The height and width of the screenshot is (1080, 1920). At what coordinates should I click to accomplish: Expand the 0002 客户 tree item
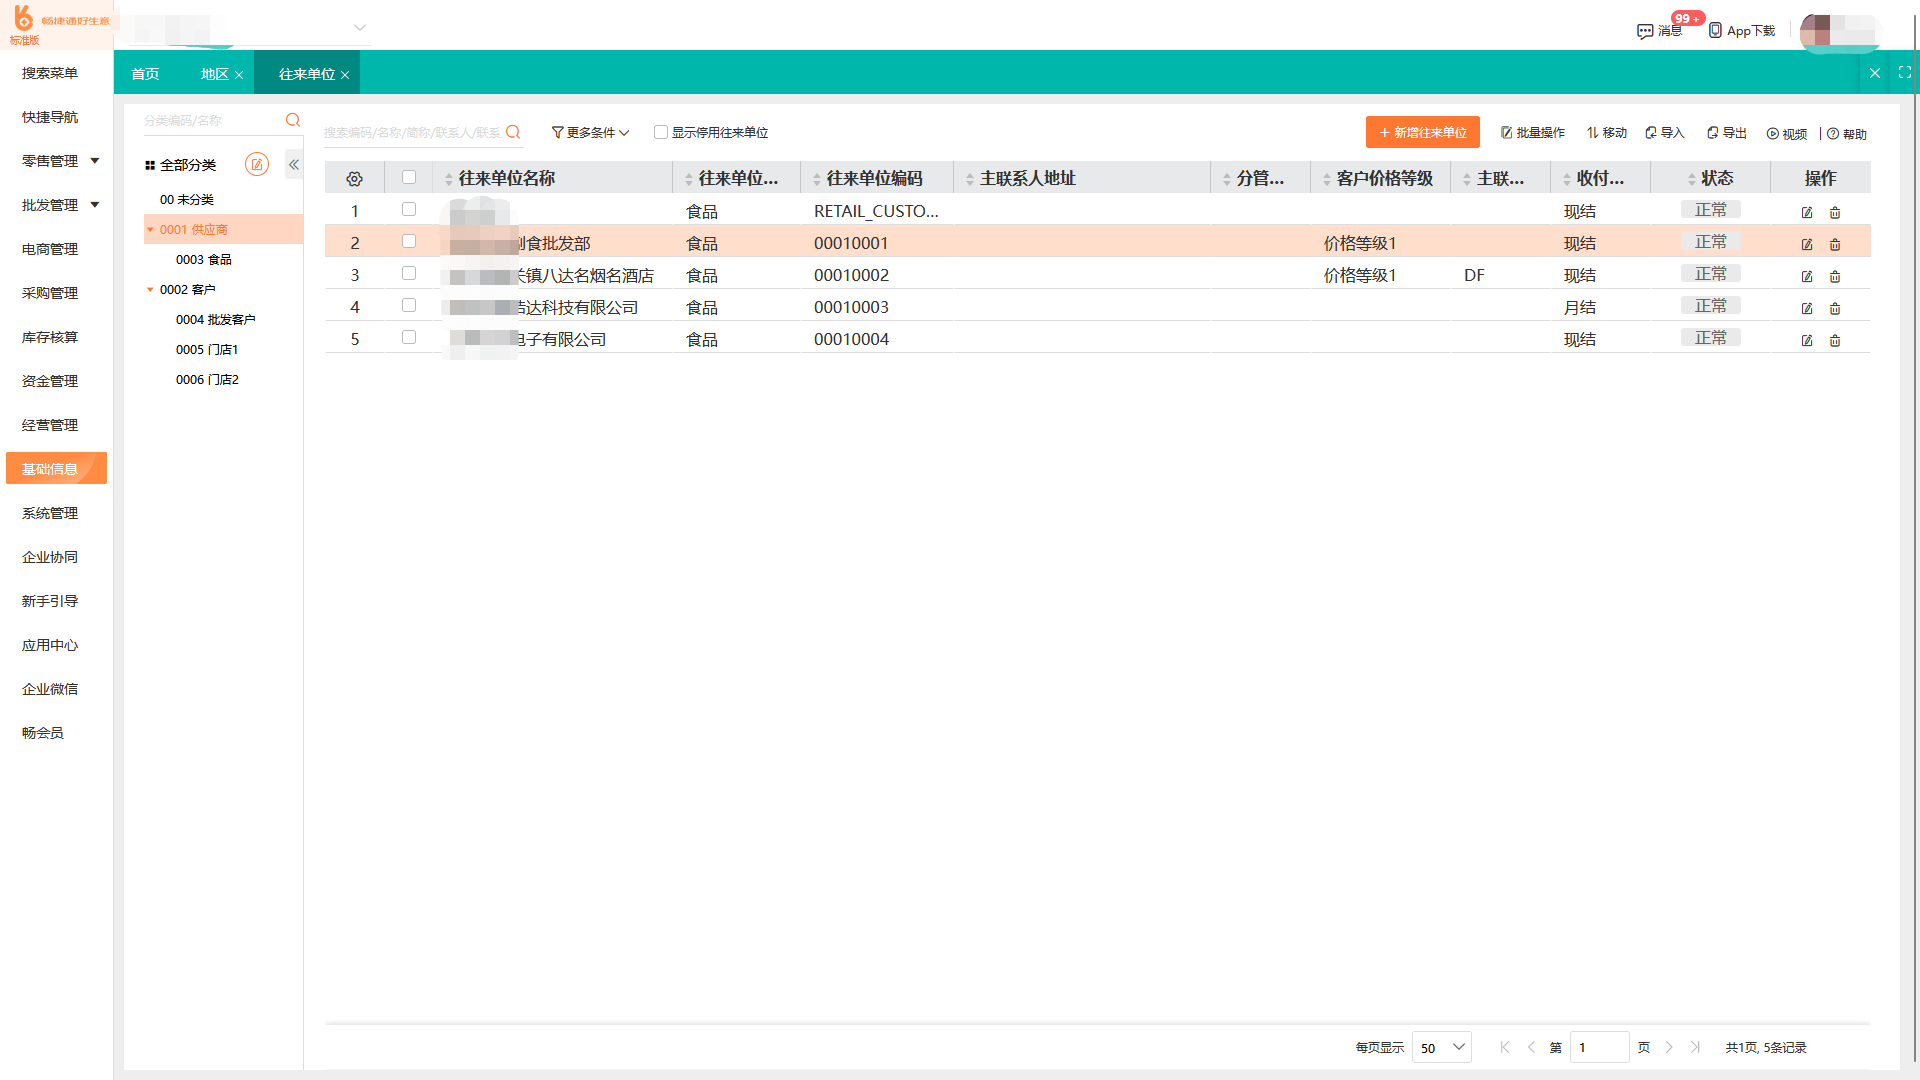click(x=148, y=289)
